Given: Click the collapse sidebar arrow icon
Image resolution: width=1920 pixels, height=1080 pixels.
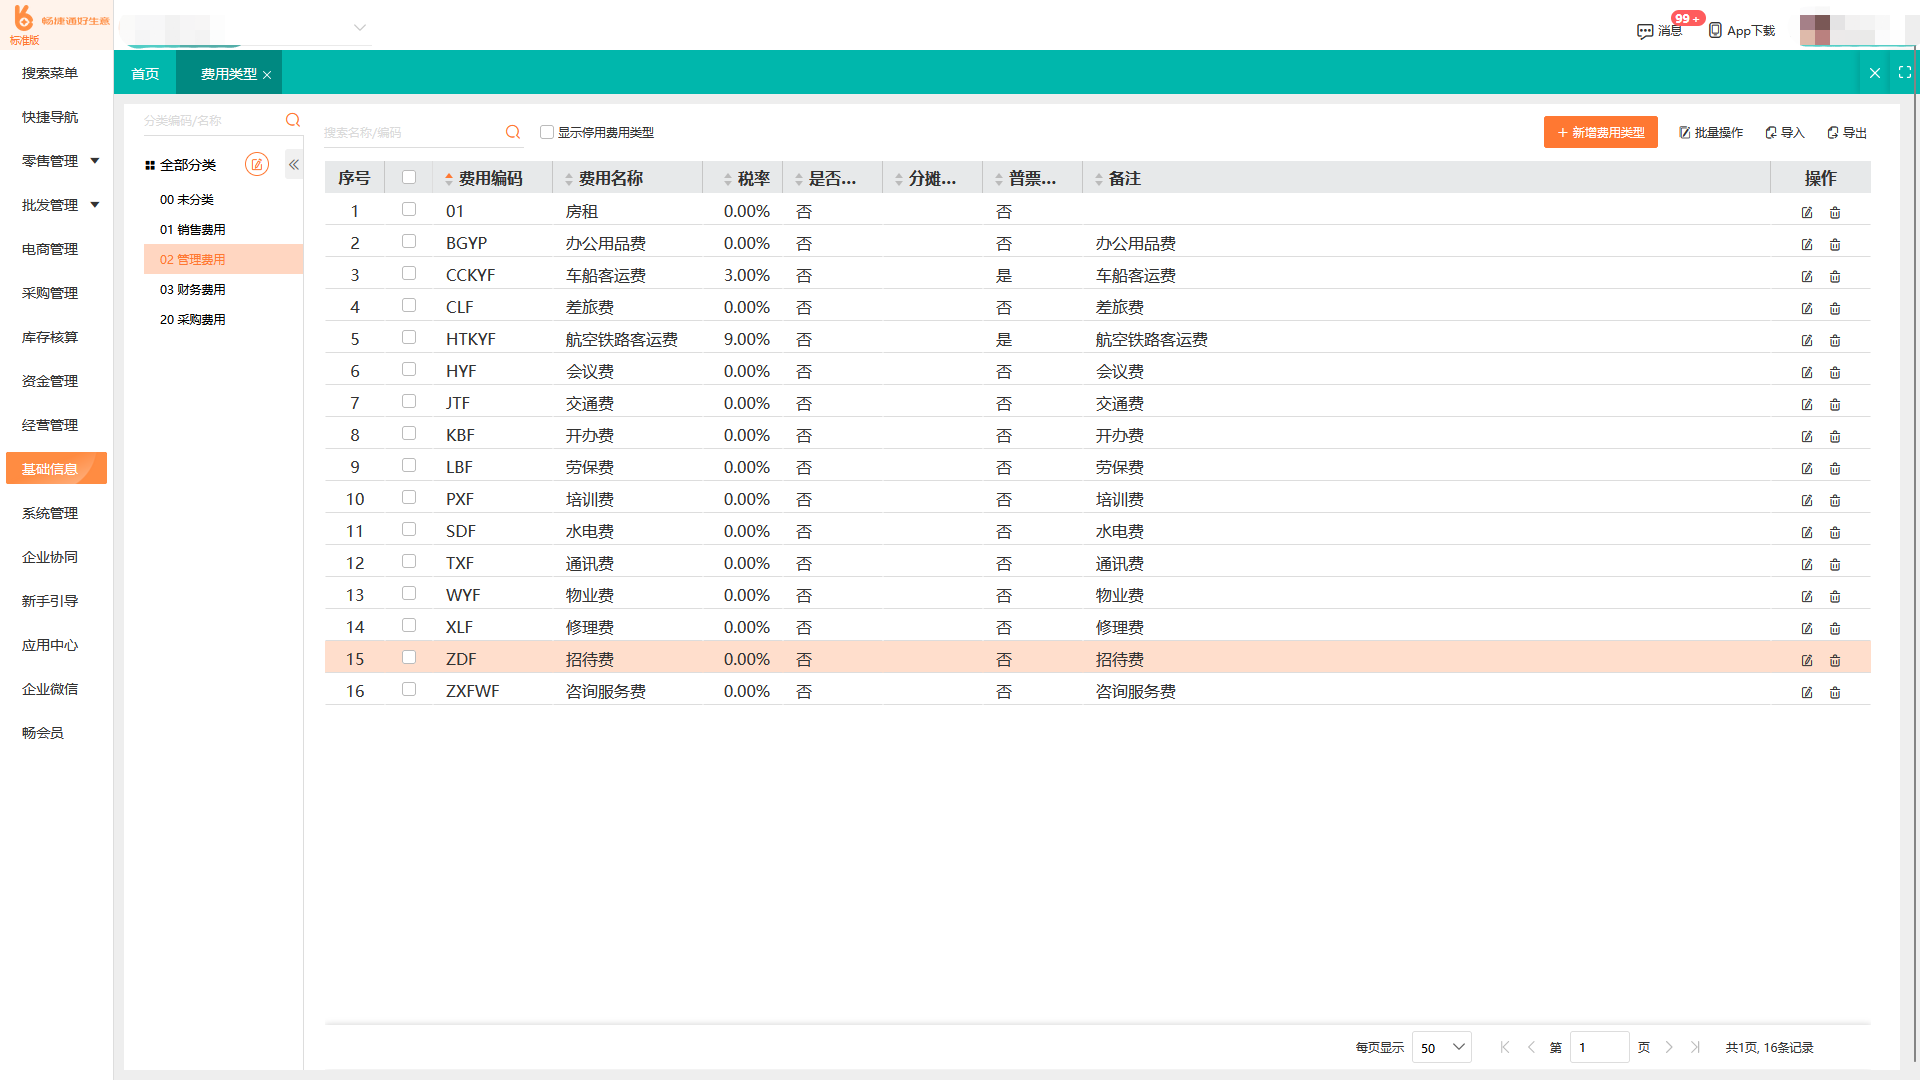Looking at the screenshot, I should coord(293,164).
